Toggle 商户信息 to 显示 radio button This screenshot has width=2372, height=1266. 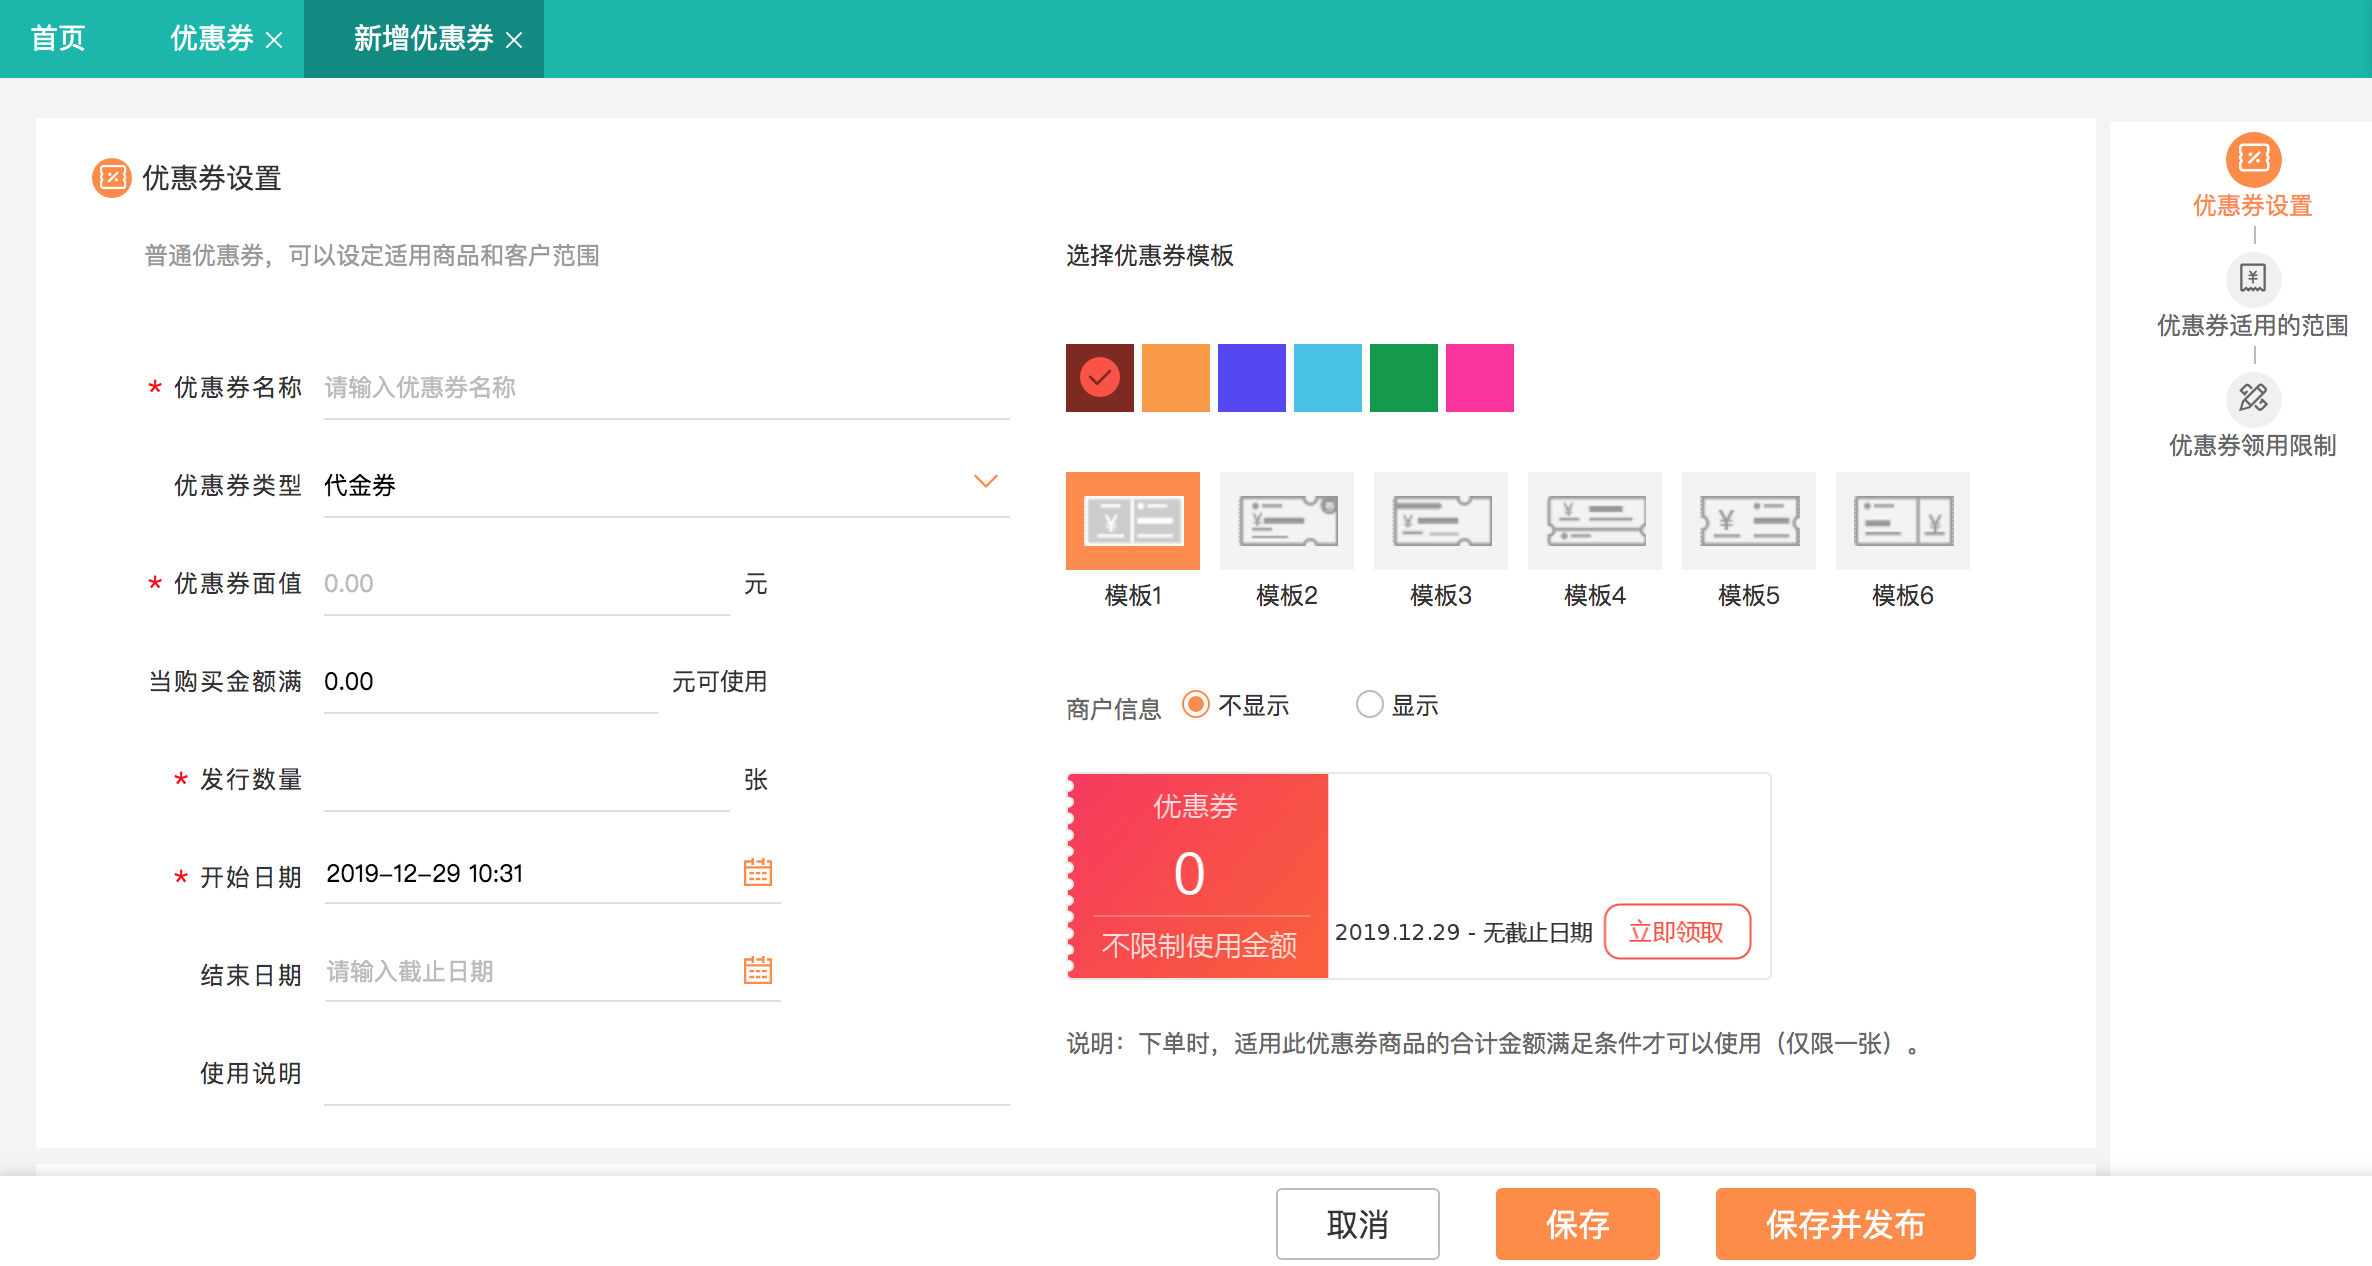pos(1368,704)
